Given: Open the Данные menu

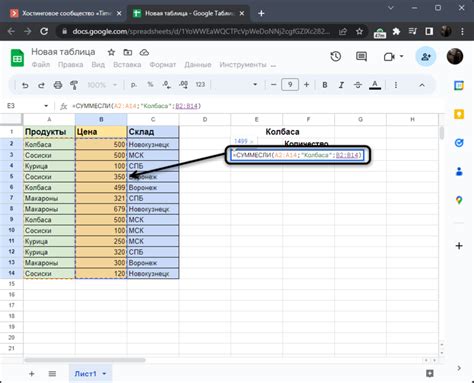Looking at the screenshot, I should coord(198,65).
